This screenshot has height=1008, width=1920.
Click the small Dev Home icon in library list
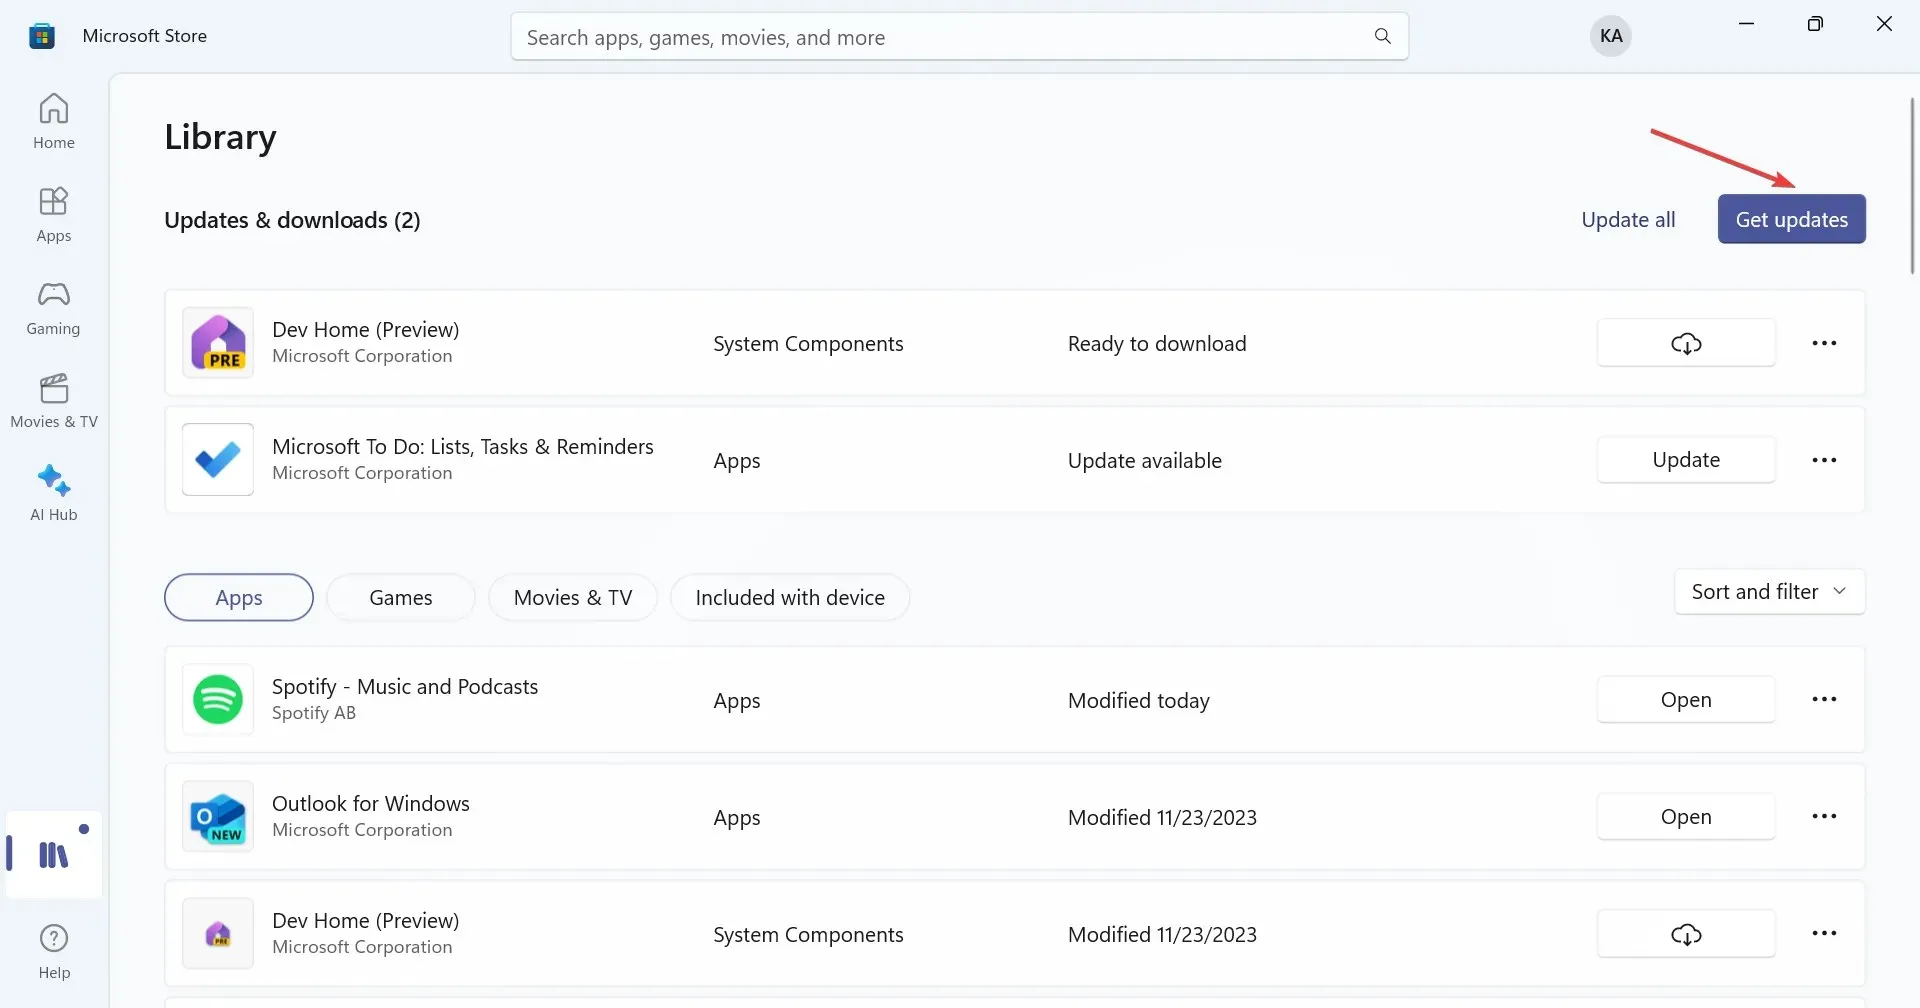click(x=218, y=934)
